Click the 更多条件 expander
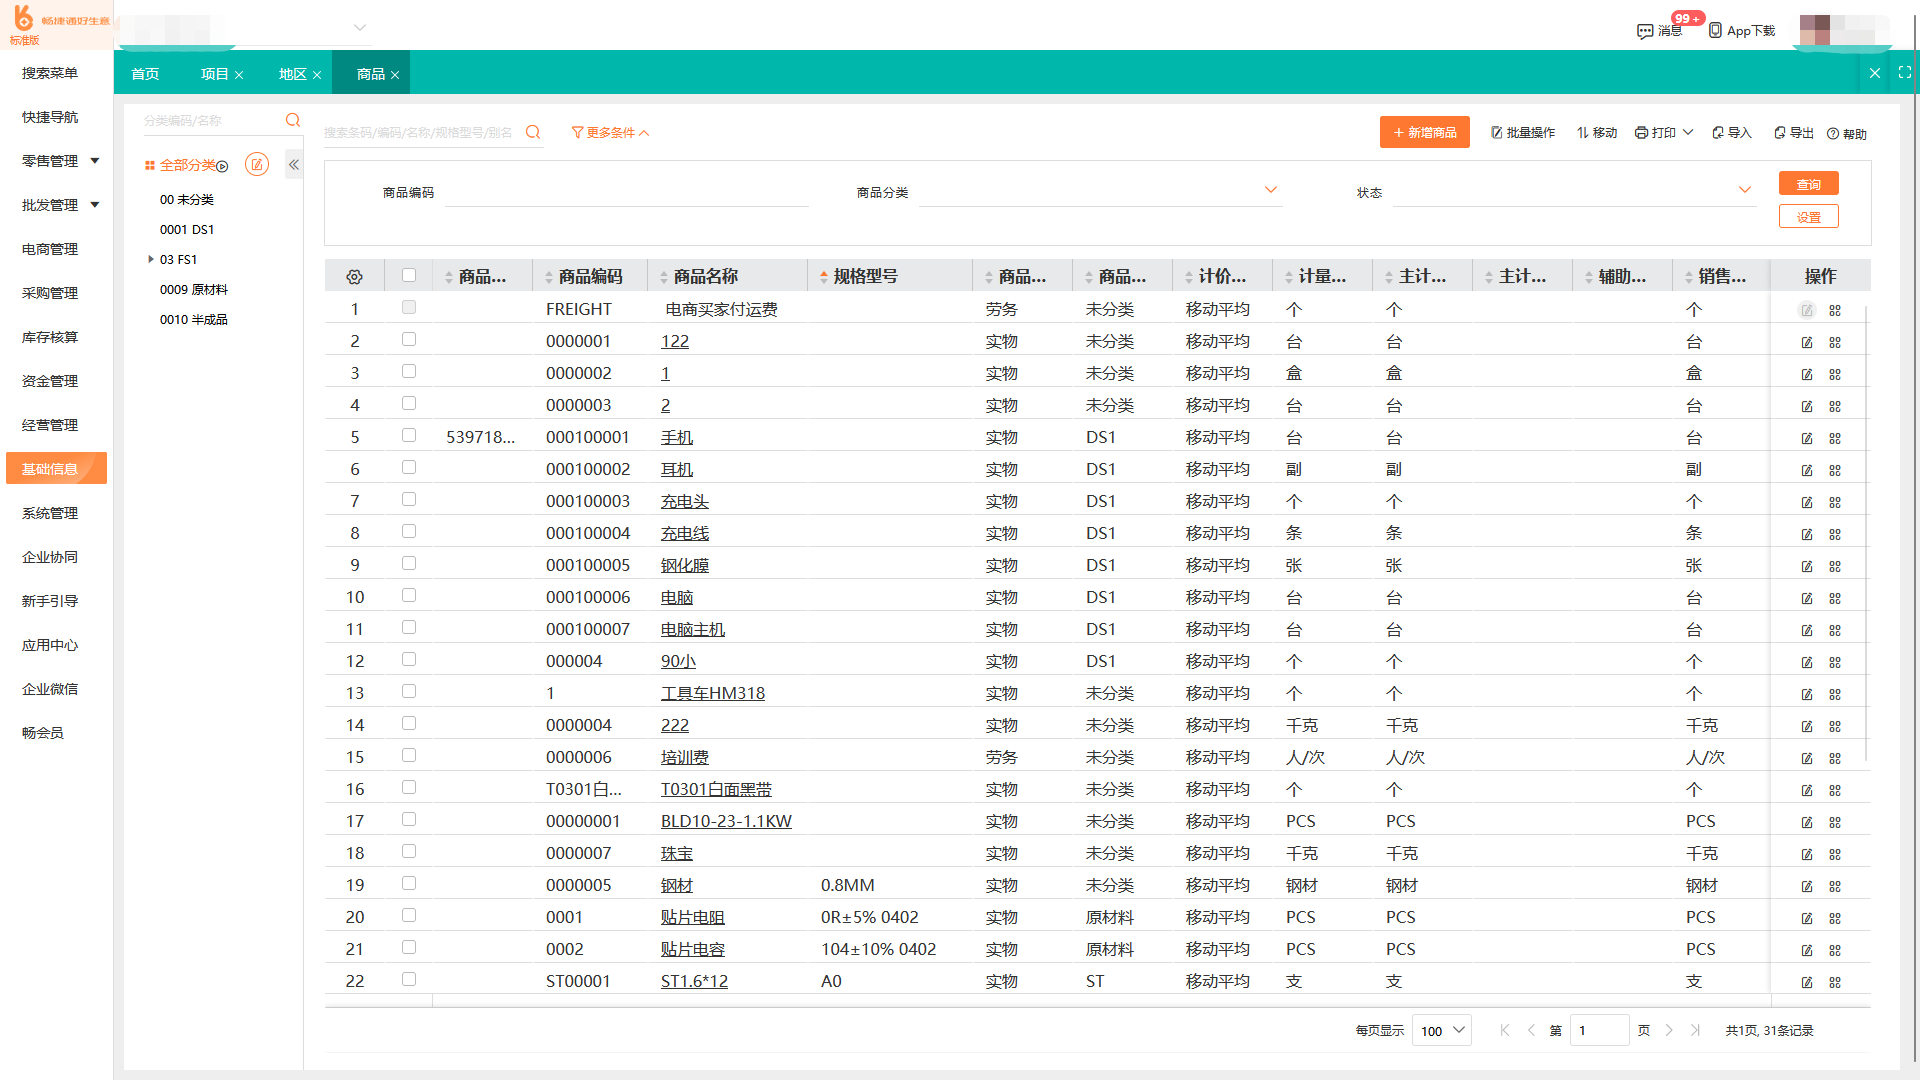The width and height of the screenshot is (1920, 1080). coord(611,132)
